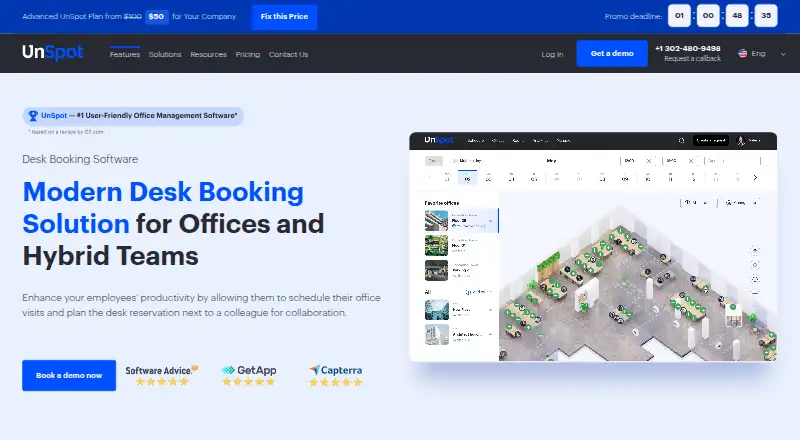Click the trophy icon in award badge
Viewport: 800px width, 440px height.
click(33, 116)
